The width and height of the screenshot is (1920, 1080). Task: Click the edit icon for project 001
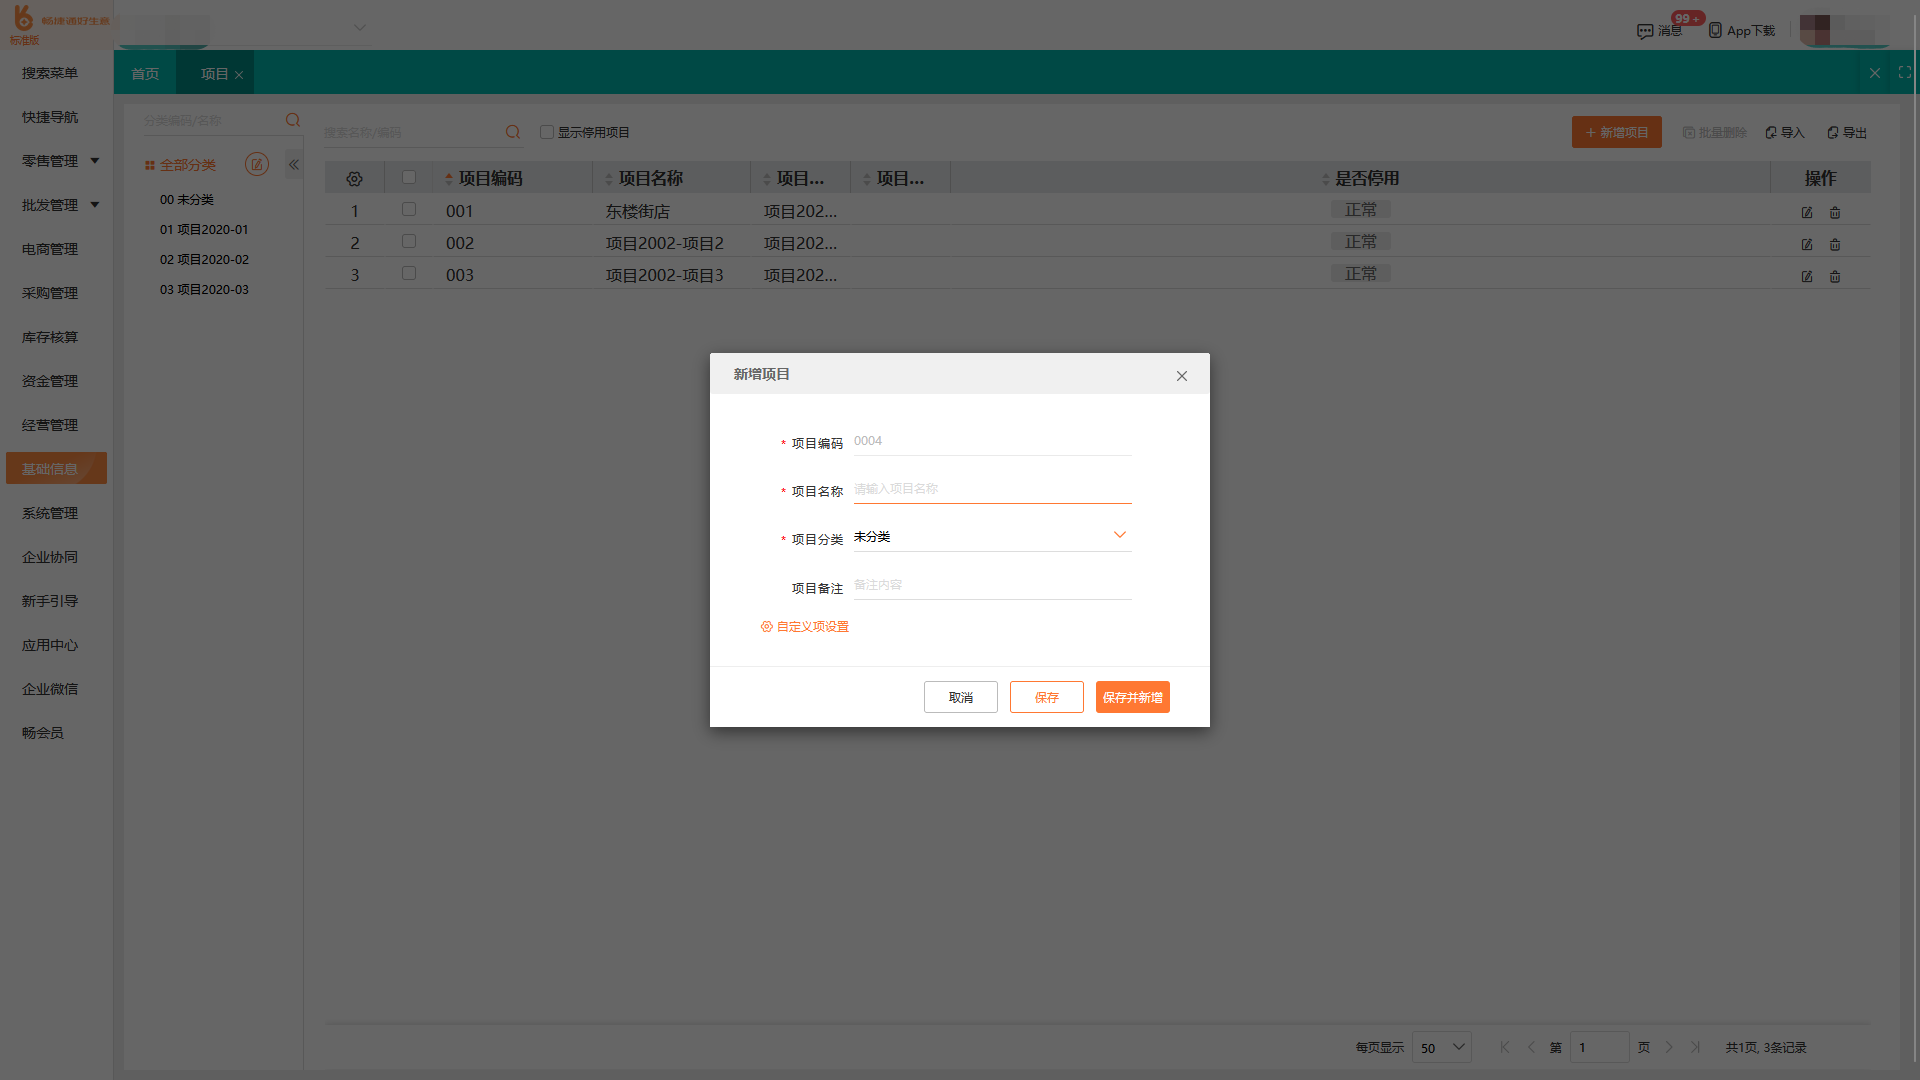pos(1807,212)
